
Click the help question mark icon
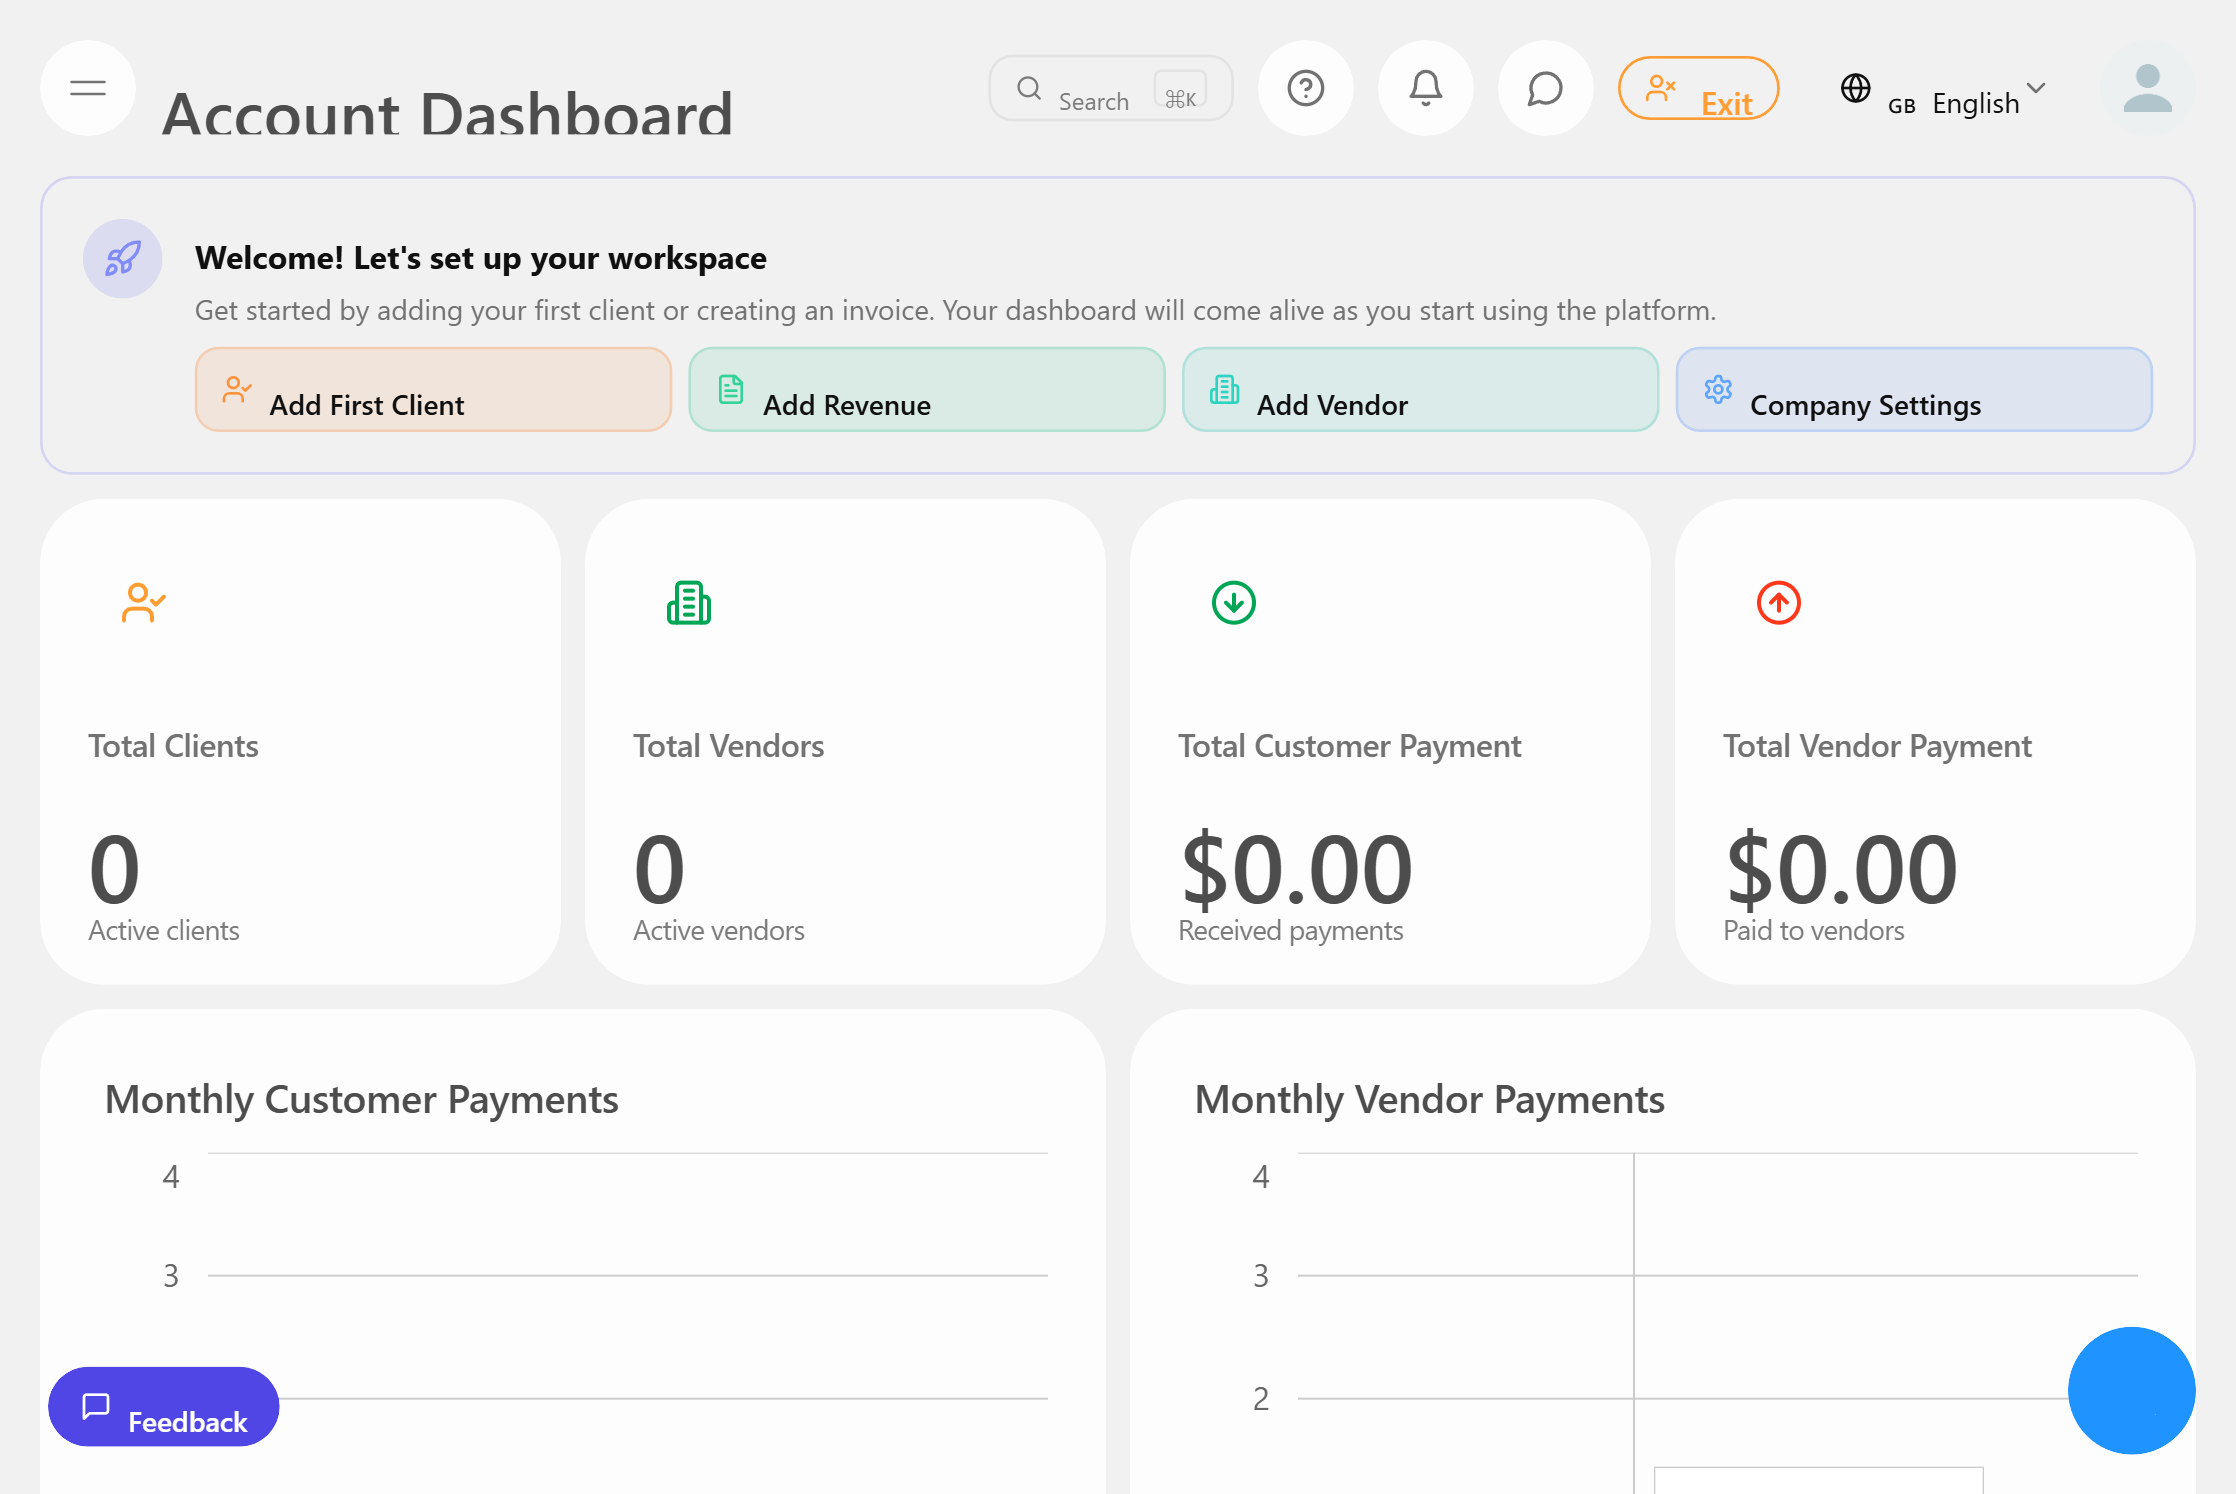coord(1305,88)
